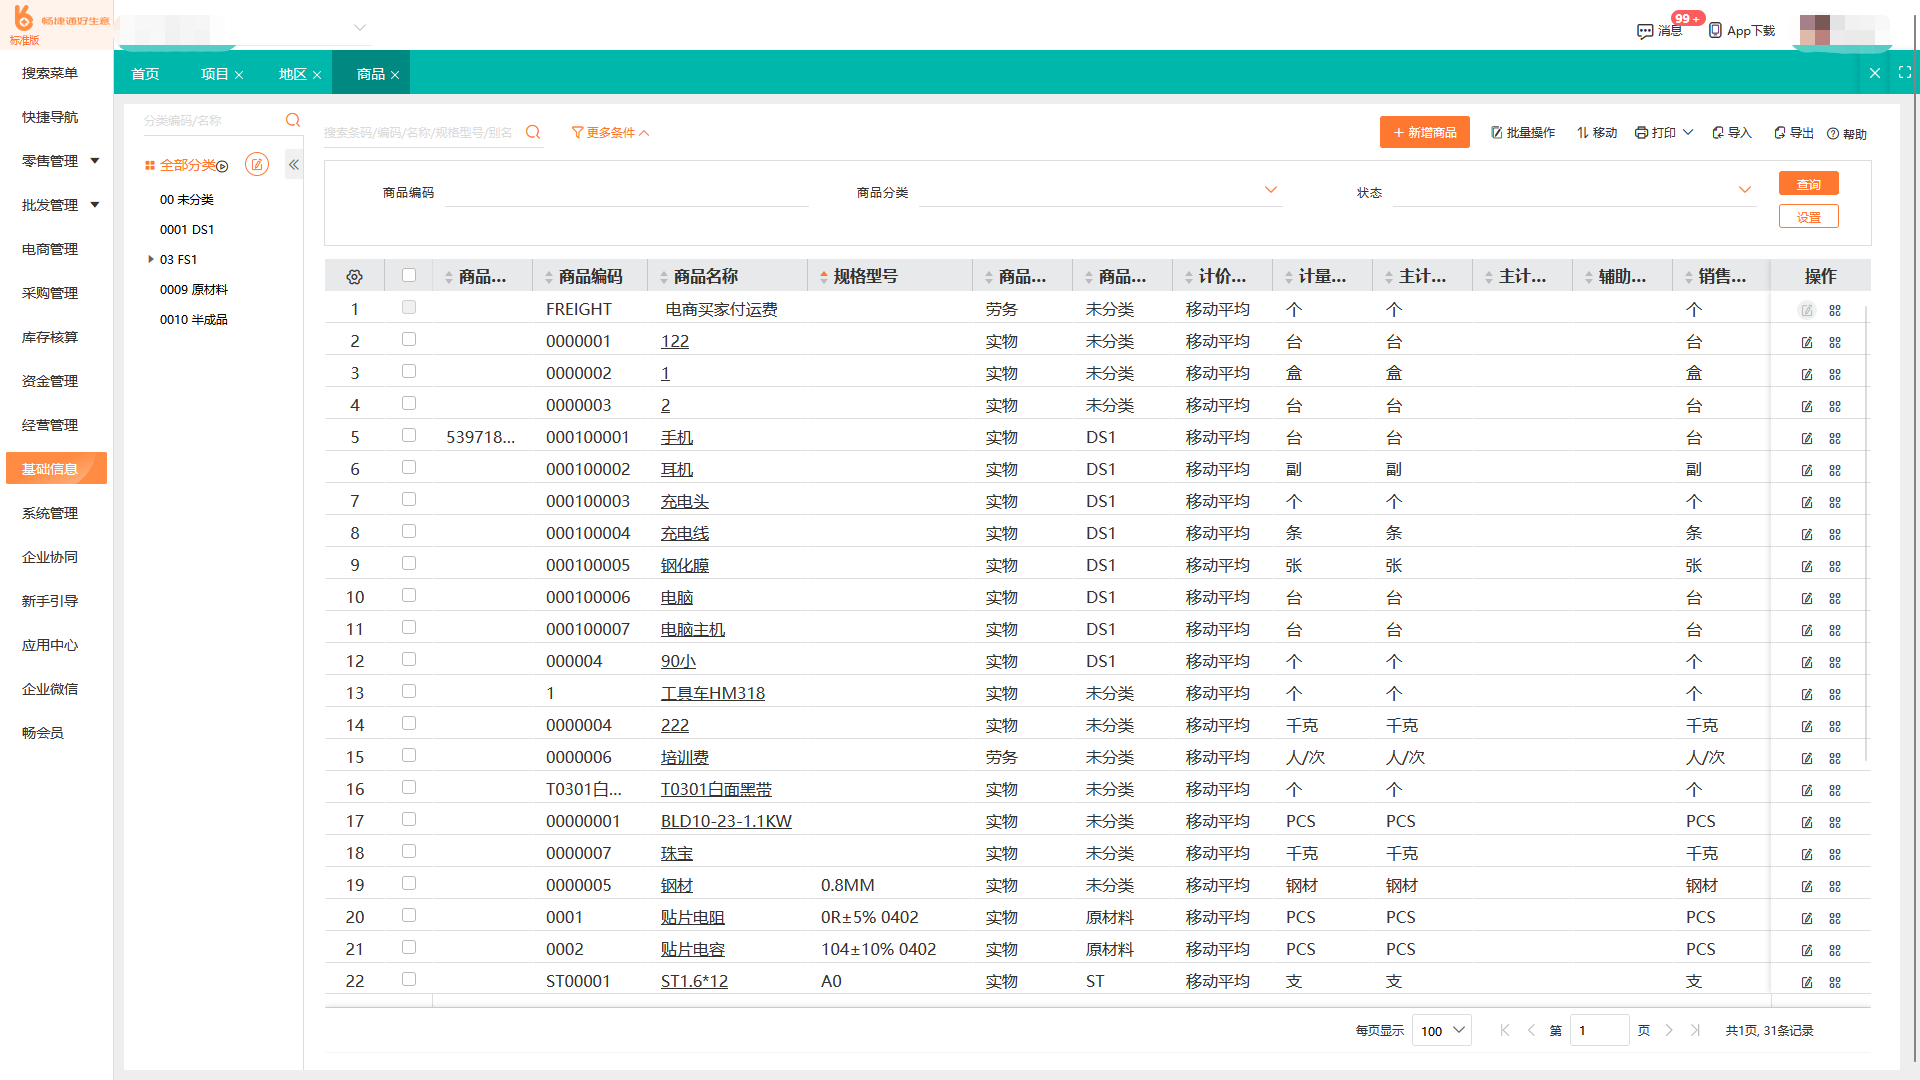Toggle checkbox for product row 20
Image resolution: width=1920 pixels, height=1080 pixels.
point(410,916)
